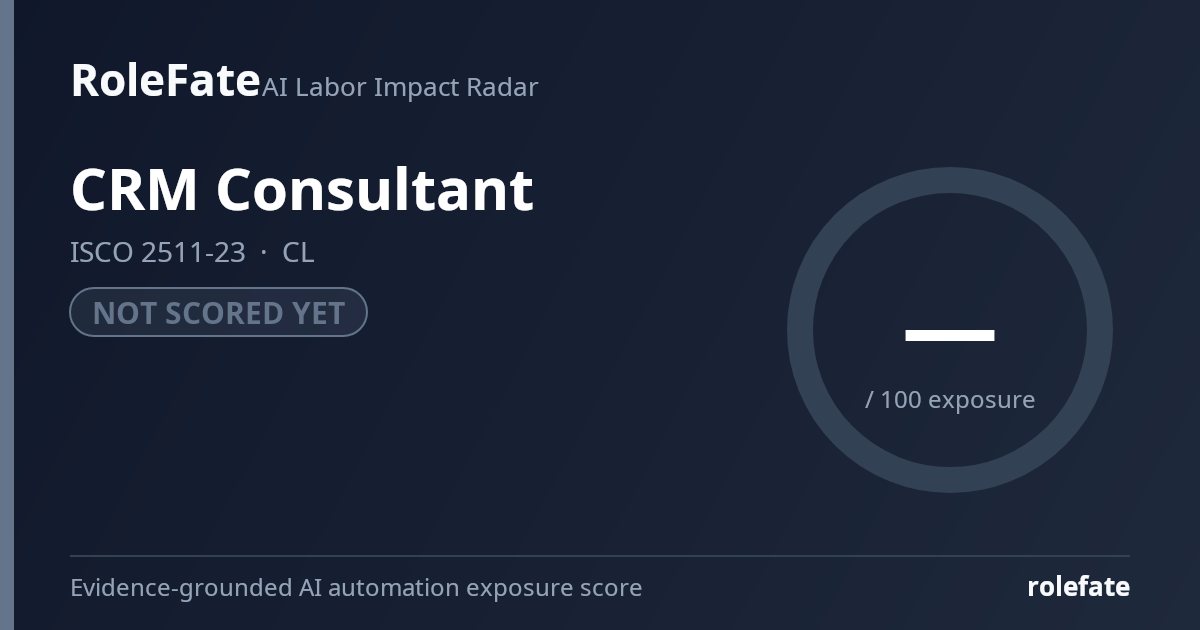Image resolution: width=1200 pixels, height=630 pixels.
Task: Select the ISCO 2511-23 occupation code
Action: [158, 253]
